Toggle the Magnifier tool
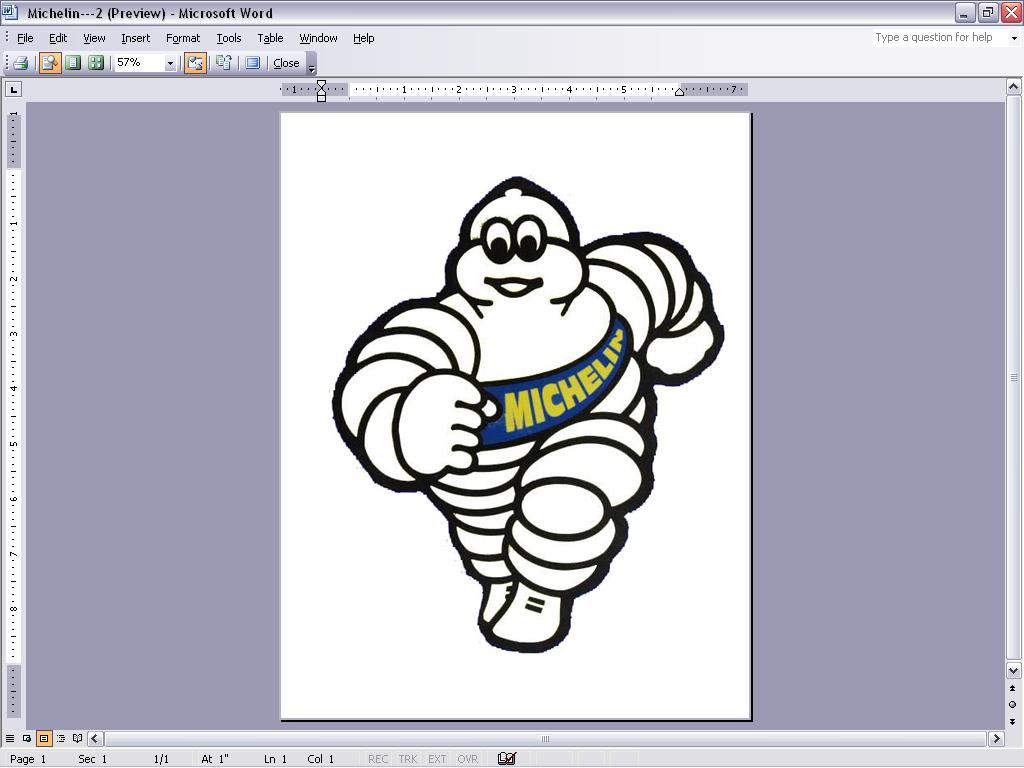 49,63
